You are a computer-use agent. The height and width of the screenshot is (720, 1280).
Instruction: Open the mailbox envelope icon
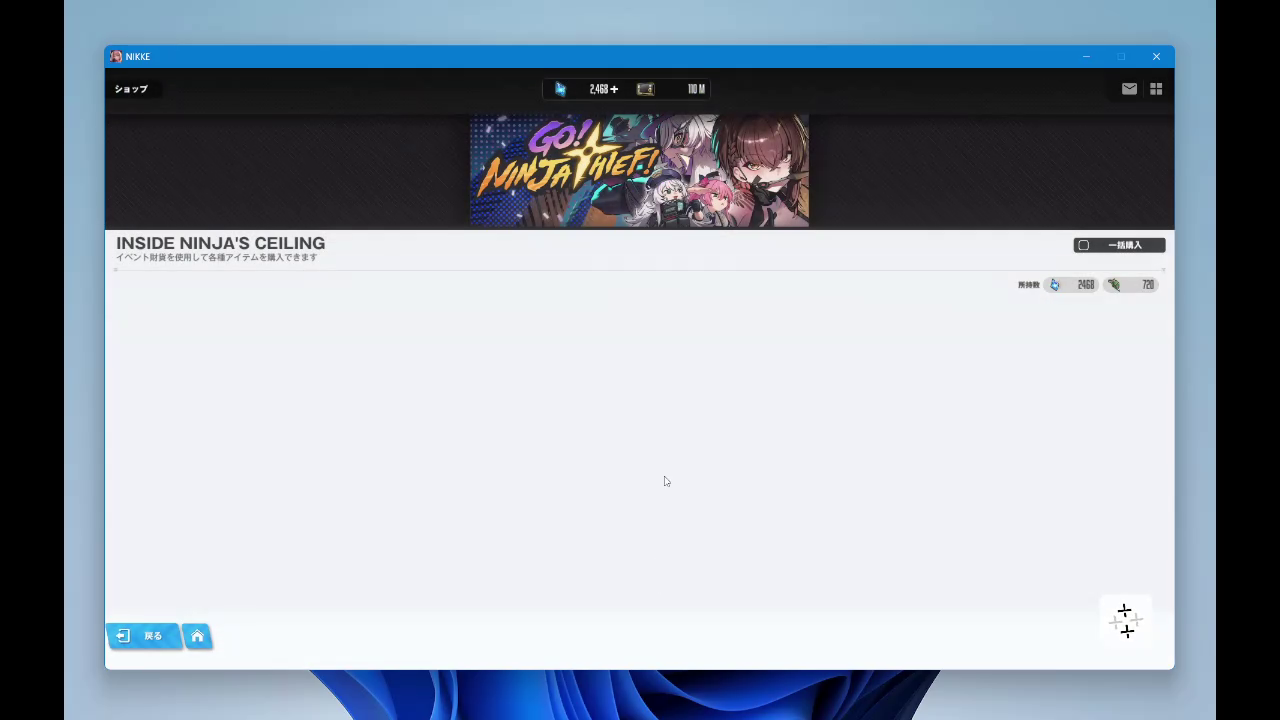point(1129,89)
